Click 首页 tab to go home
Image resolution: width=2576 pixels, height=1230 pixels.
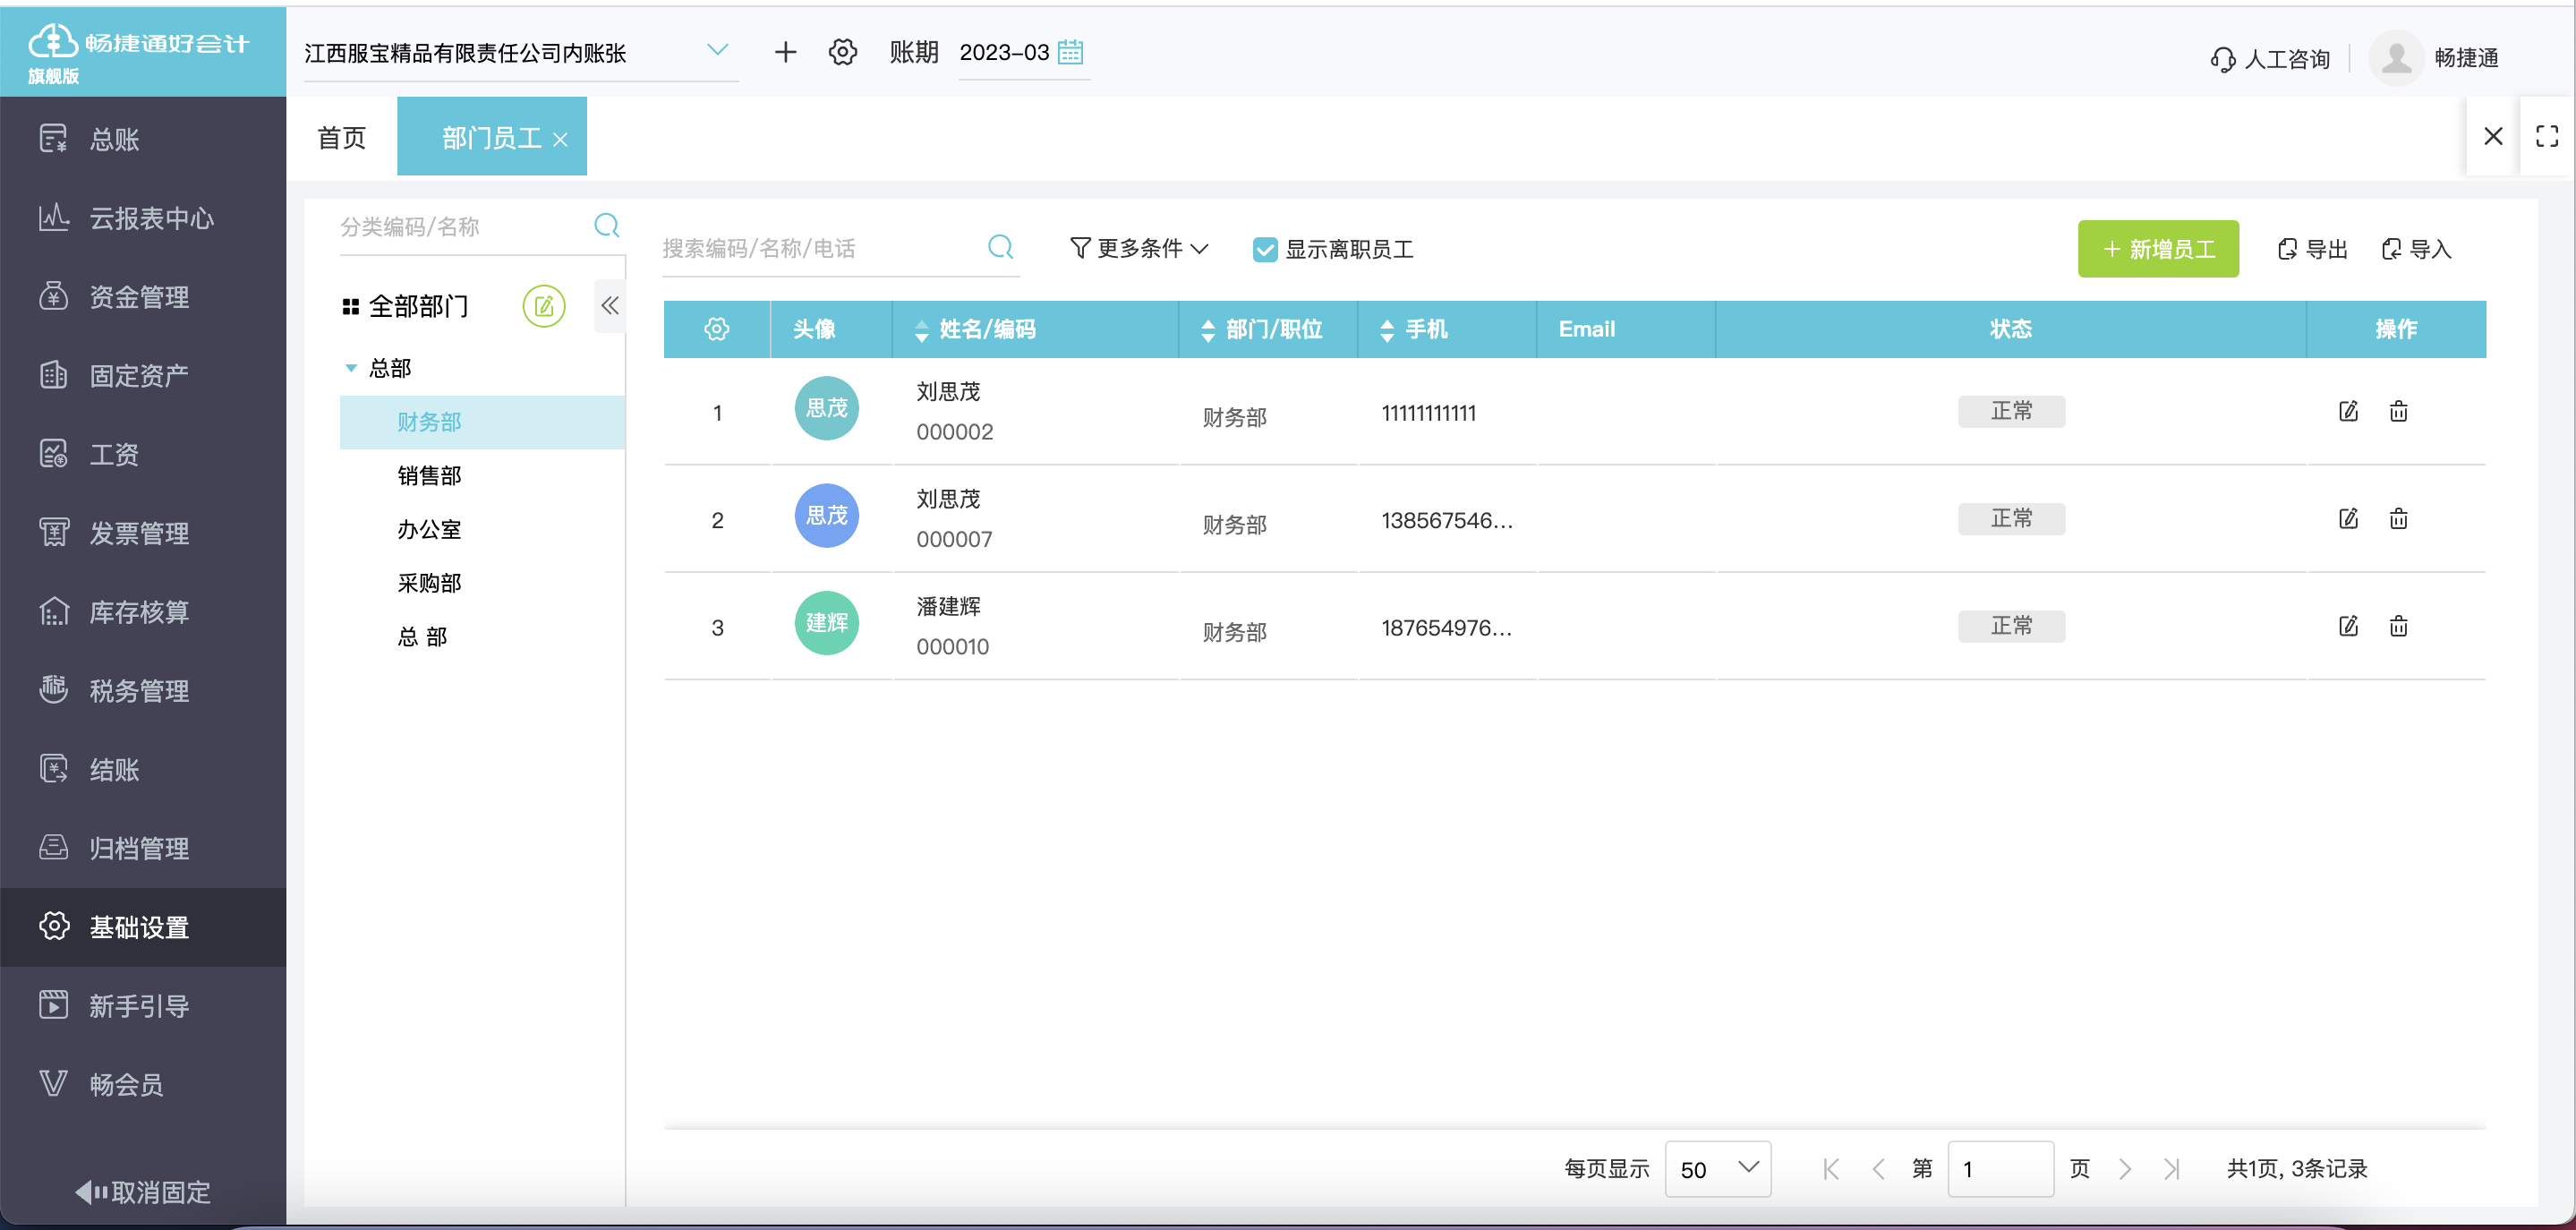(x=342, y=138)
